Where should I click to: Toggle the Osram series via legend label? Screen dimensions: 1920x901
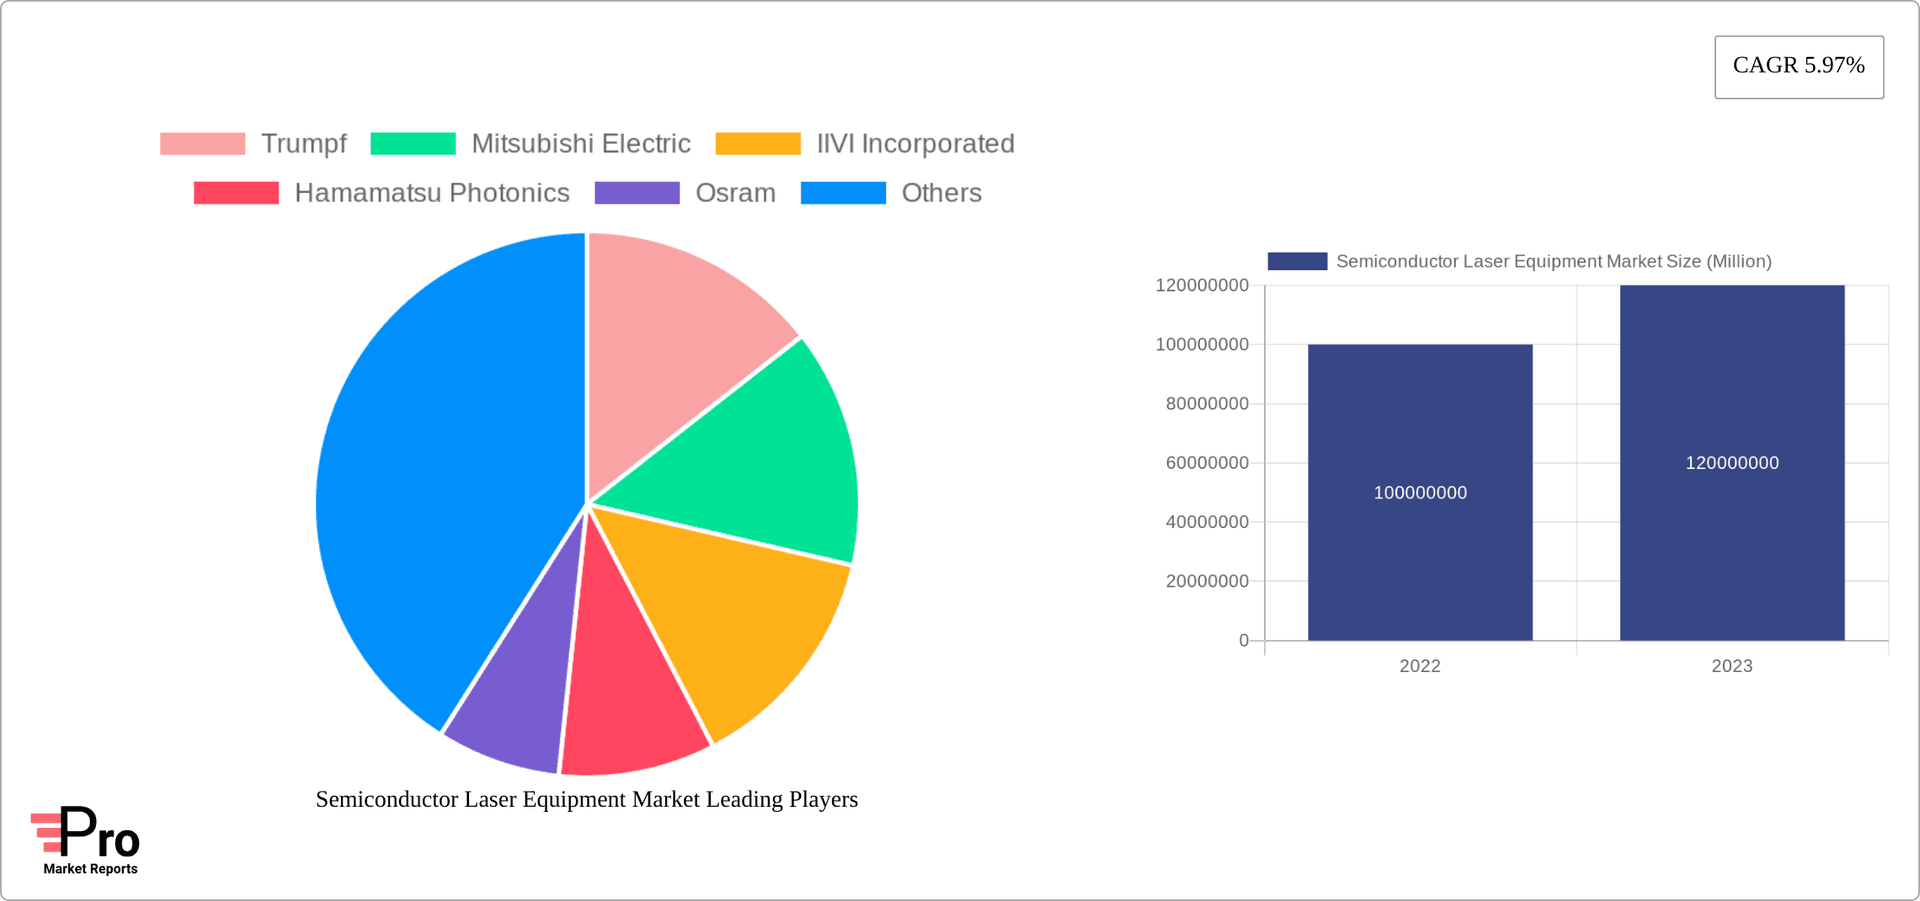[x=735, y=192]
